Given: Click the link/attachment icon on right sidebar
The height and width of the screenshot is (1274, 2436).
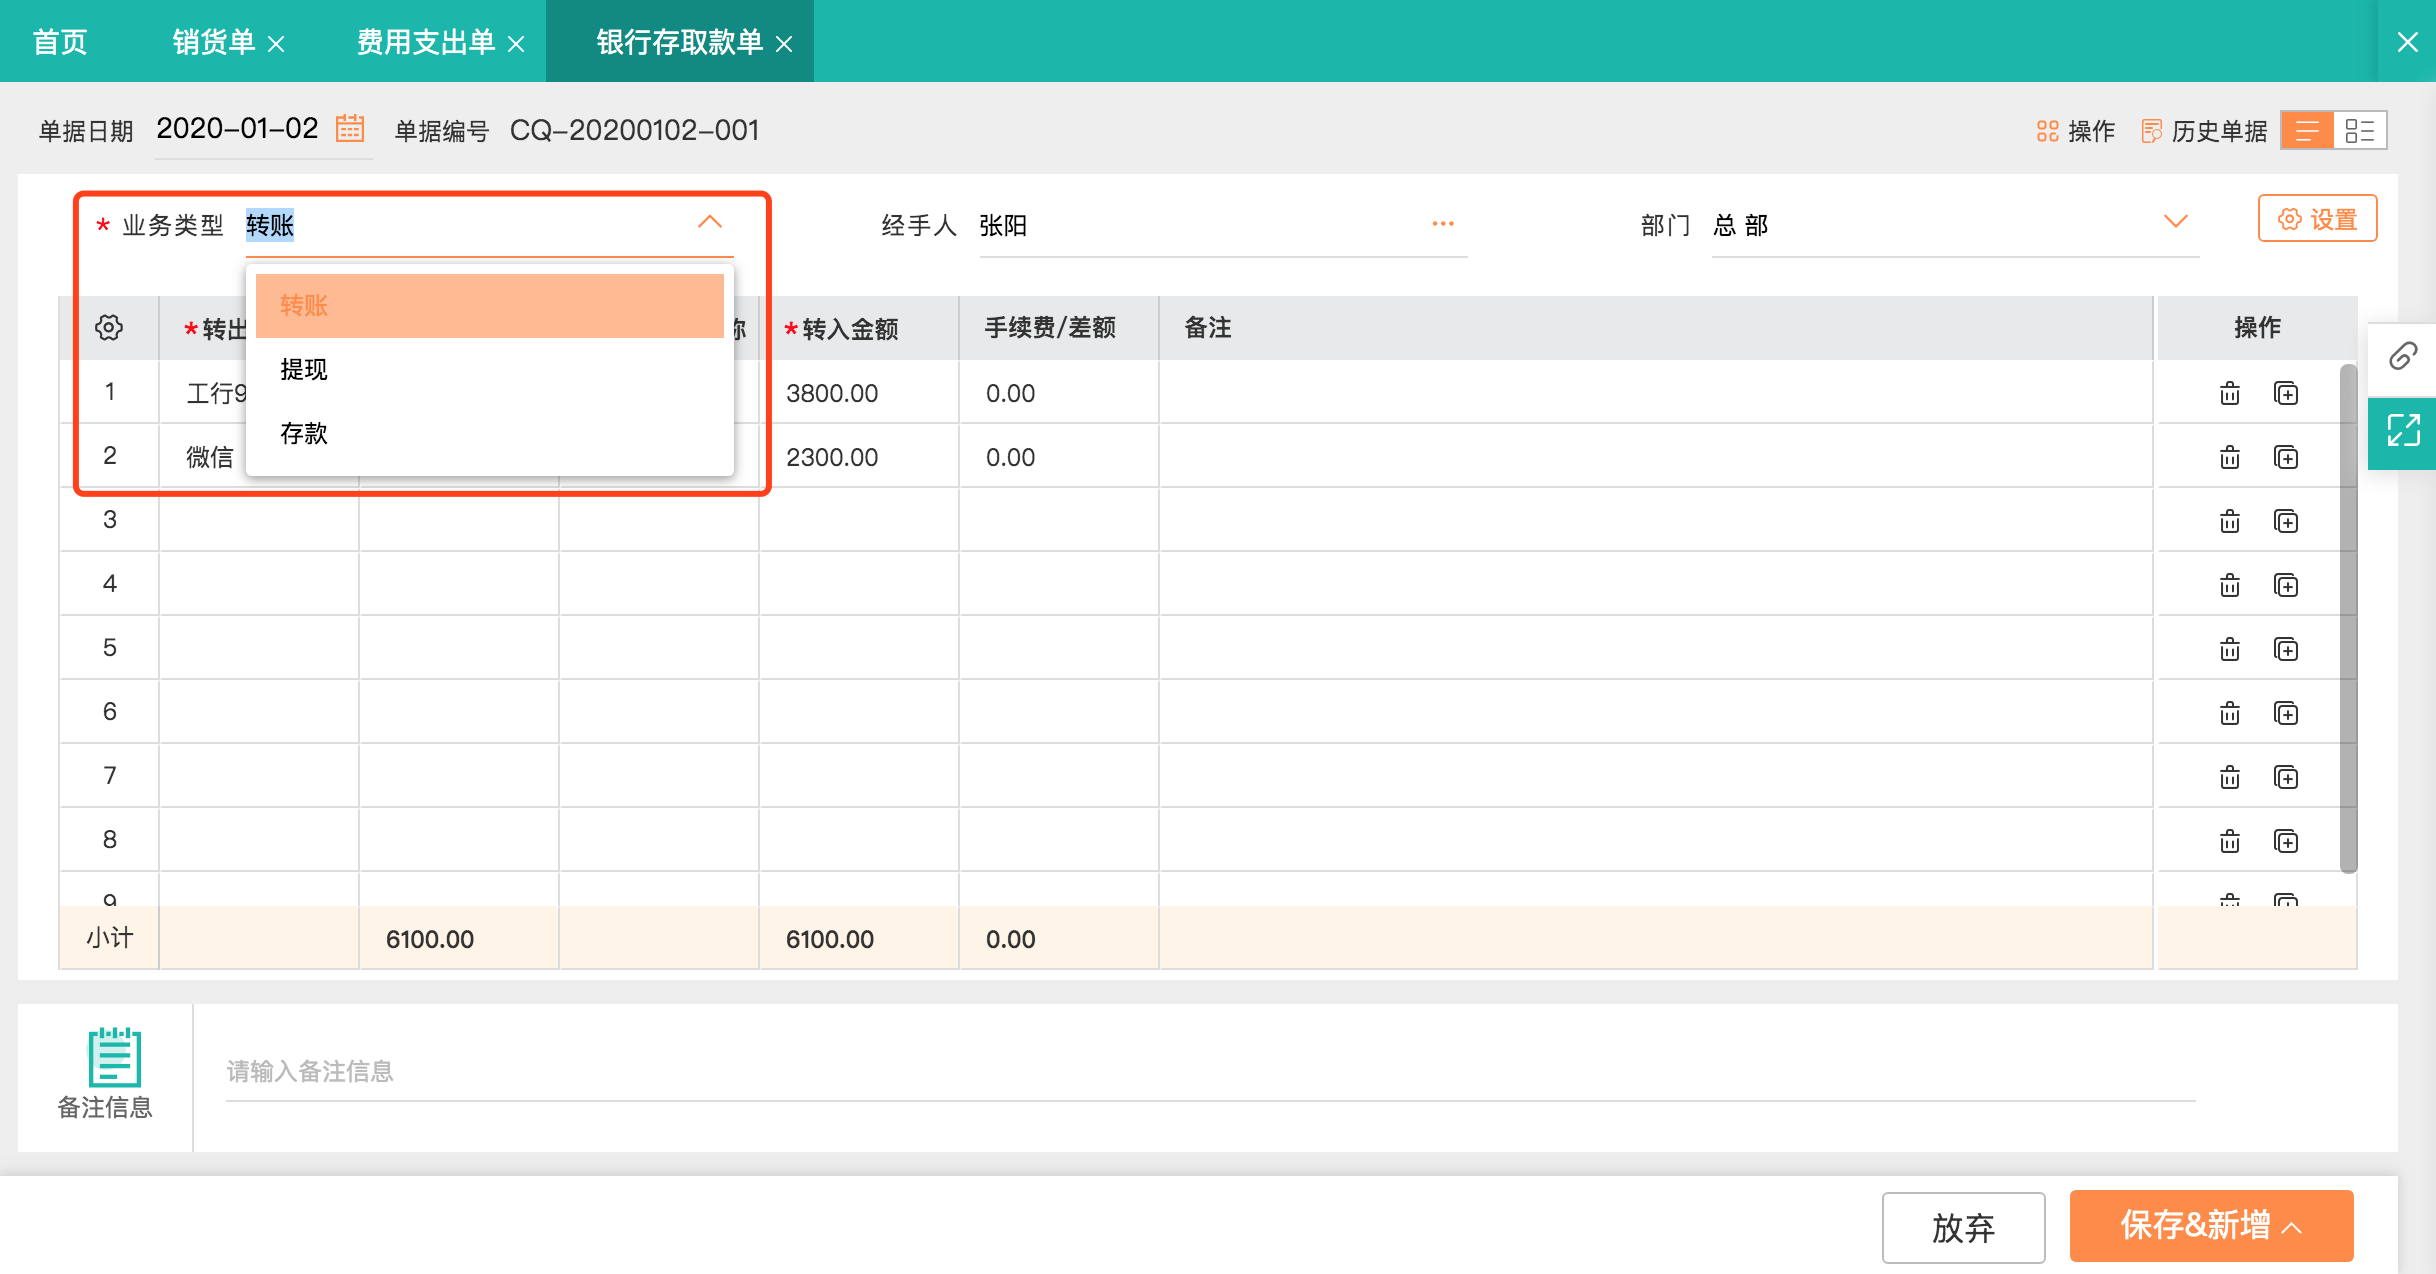Looking at the screenshot, I should click(x=2402, y=361).
